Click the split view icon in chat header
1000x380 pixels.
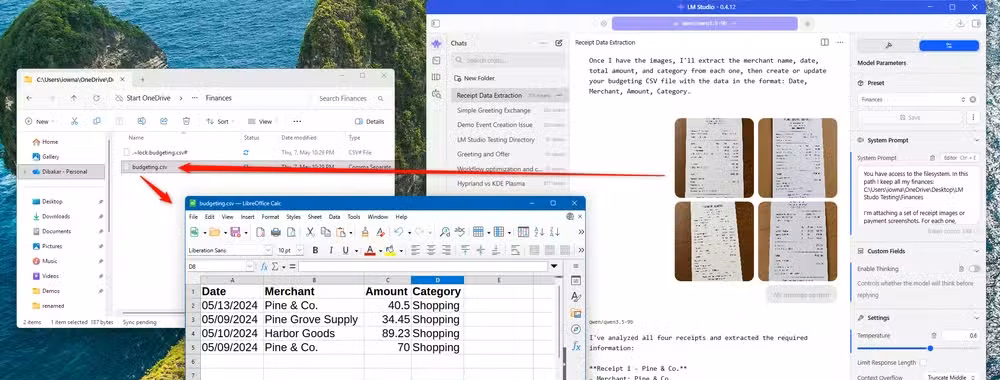click(x=825, y=42)
